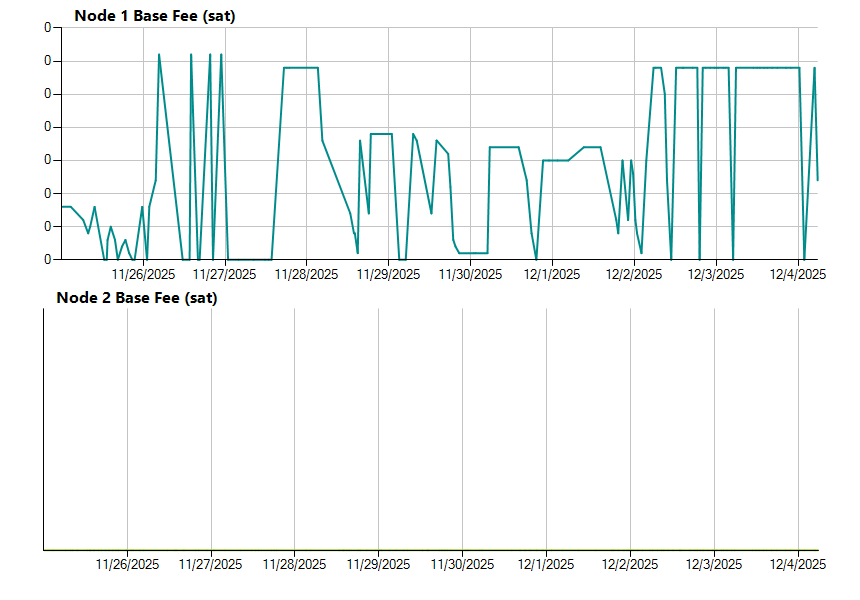
Task: Select 11/28/2025 on Node 1 chart axis
Action: pos(306,273)
